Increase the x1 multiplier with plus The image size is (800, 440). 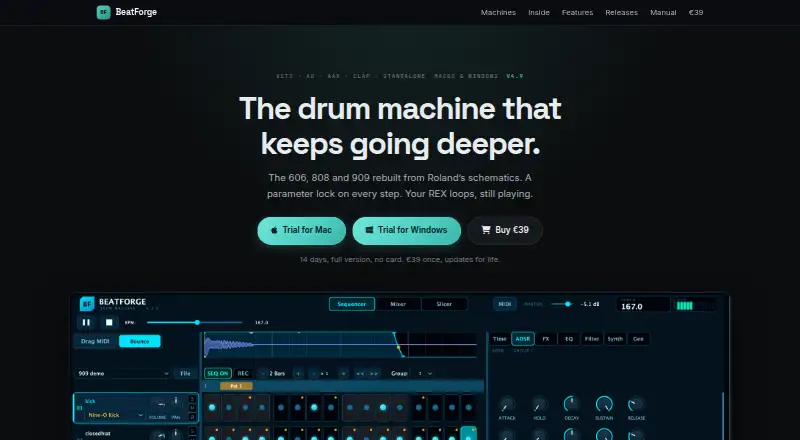[343, 374]
